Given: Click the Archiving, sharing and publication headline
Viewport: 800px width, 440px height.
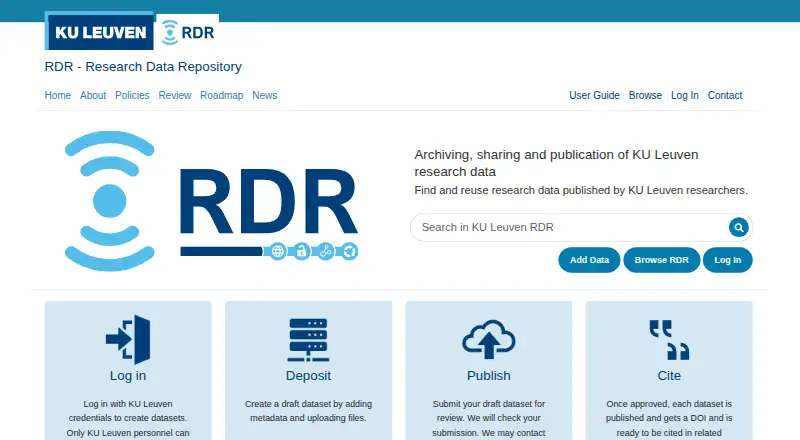Looking at the screenshot, I should tap(556, 163).
